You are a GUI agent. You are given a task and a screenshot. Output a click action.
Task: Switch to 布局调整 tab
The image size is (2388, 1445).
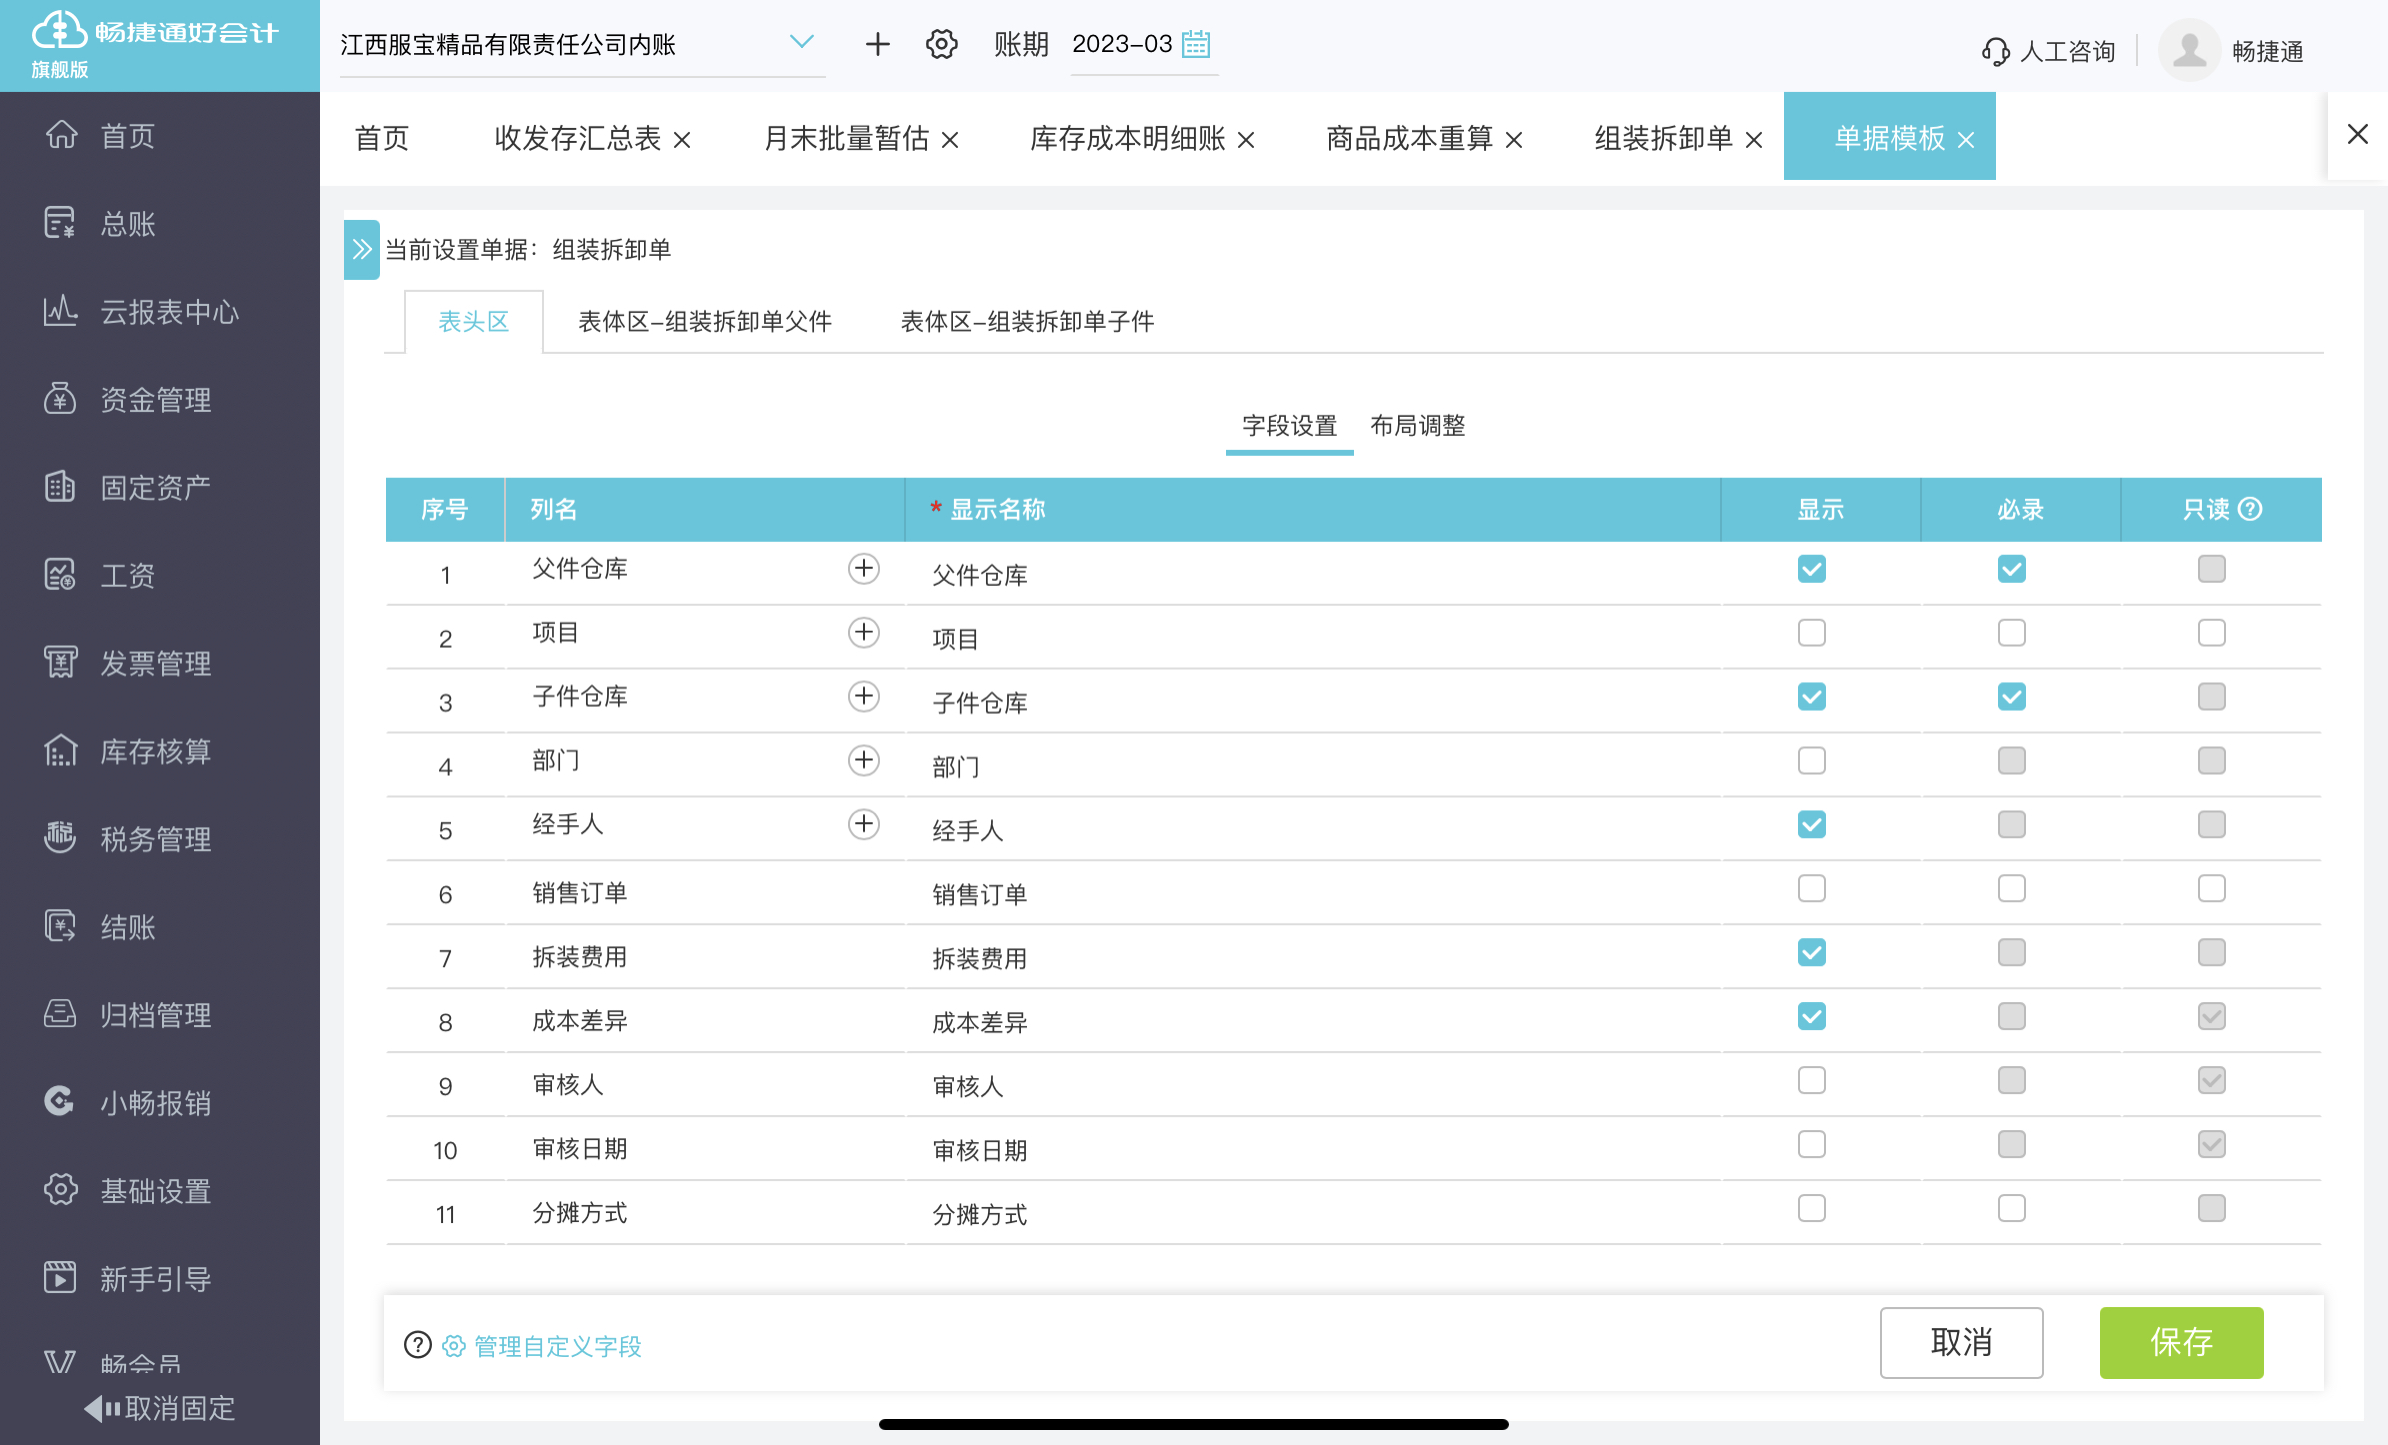point(1419,425)
